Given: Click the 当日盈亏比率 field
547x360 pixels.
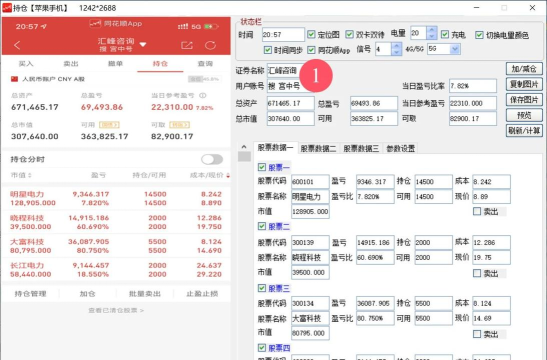Looking at the screenshot, I should point(473,86).
